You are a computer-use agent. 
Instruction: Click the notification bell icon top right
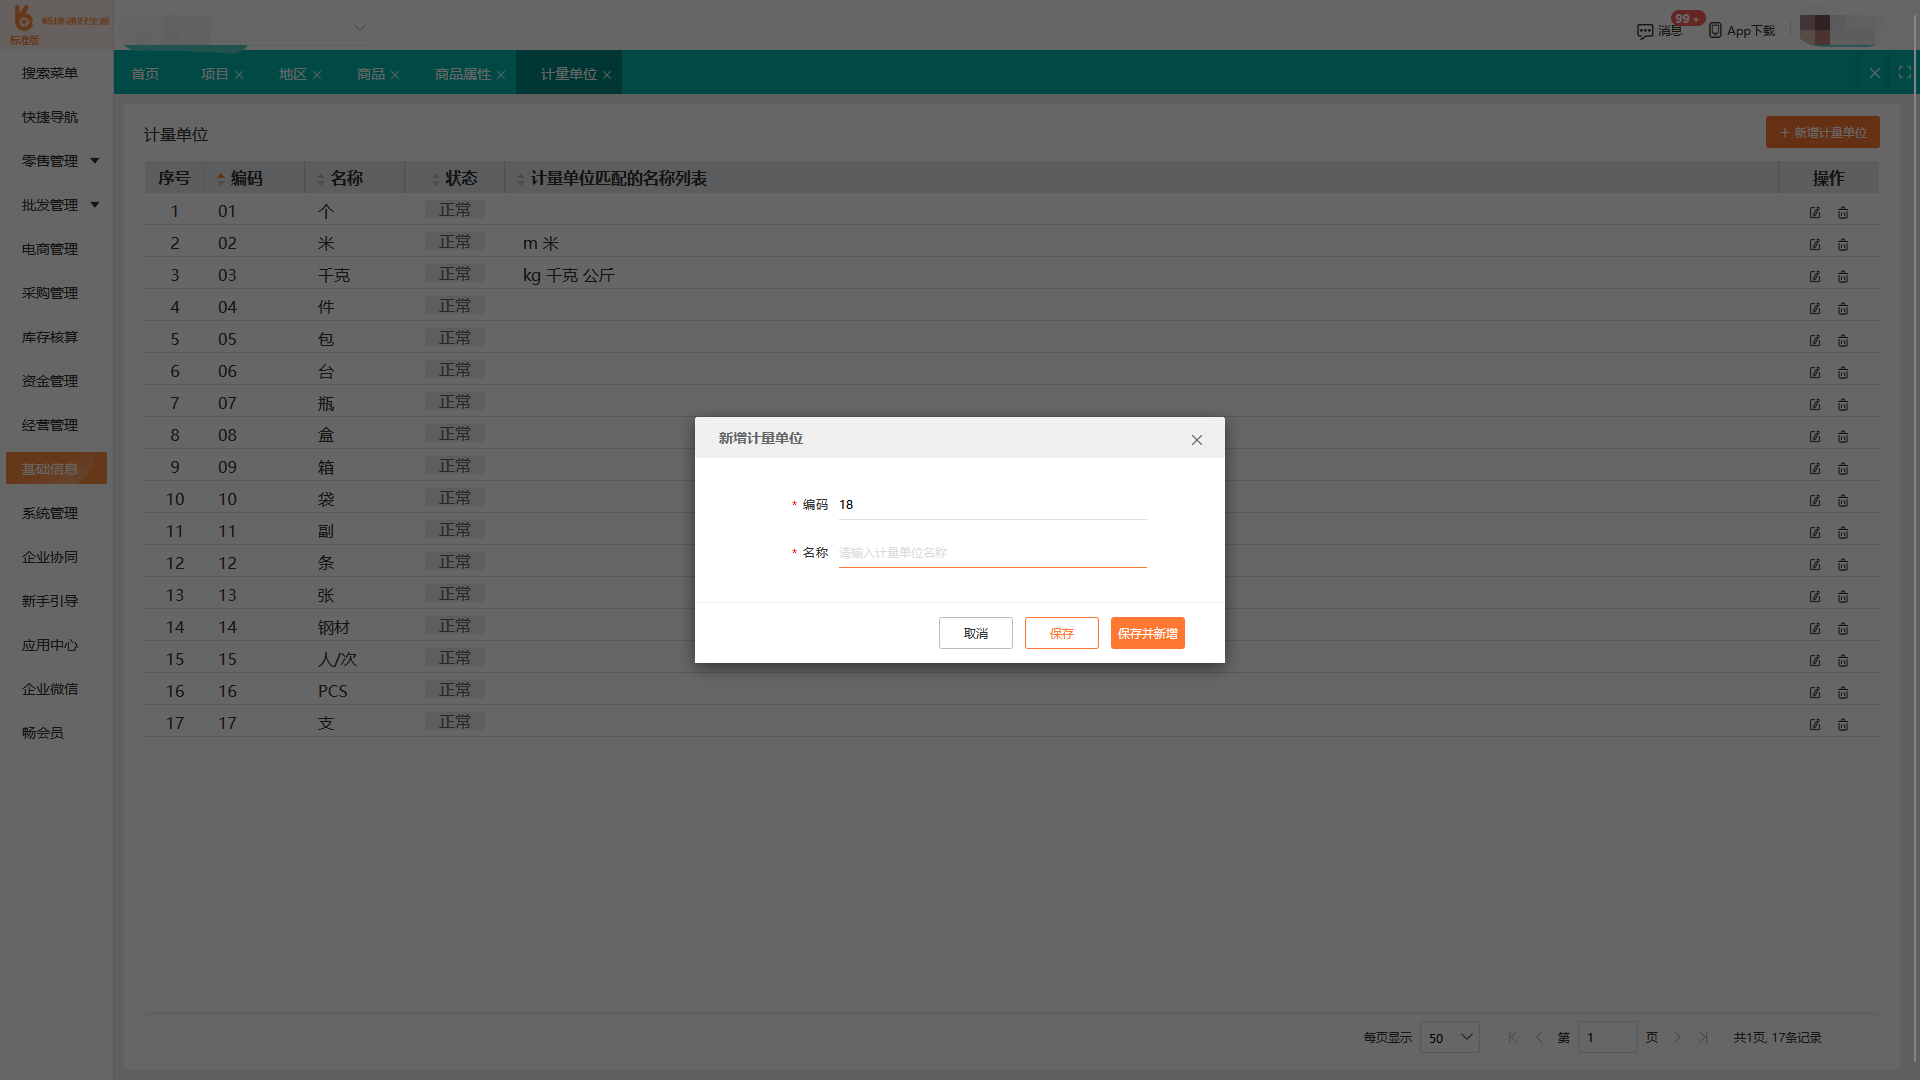(x=1650, y=29)
